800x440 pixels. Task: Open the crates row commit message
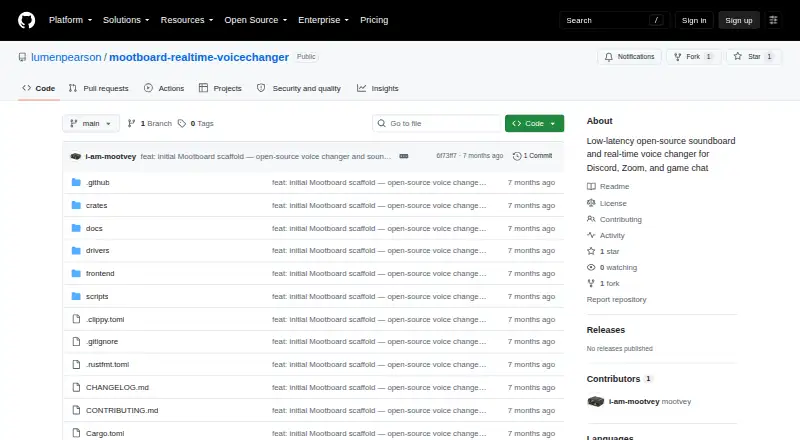tap(379, 205)
